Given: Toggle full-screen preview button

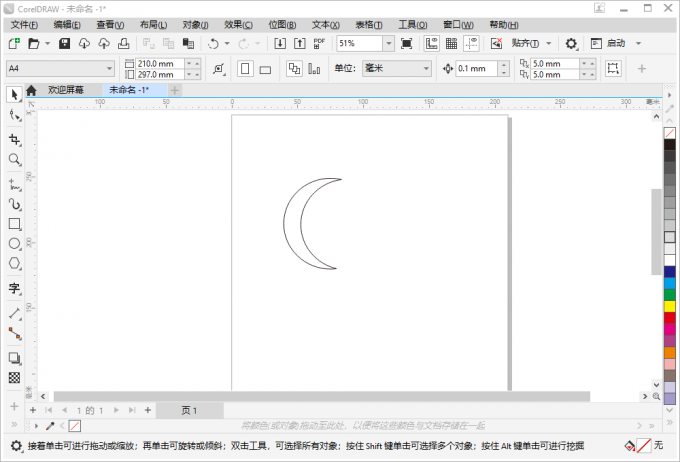Looking at the screenshot, I should 406,44.
